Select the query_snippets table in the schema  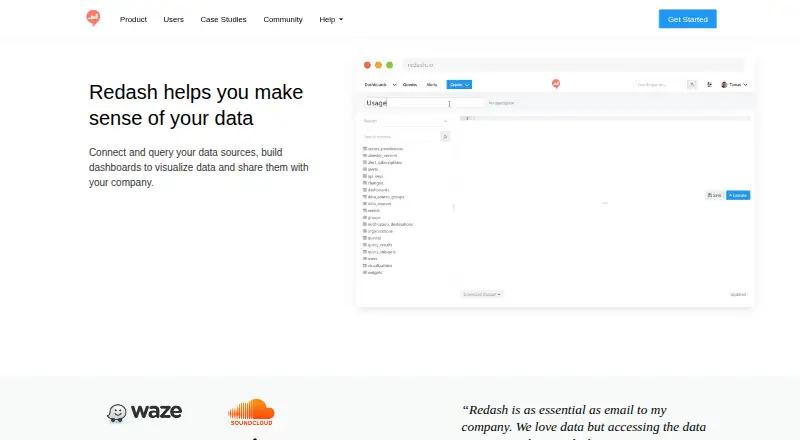[380, 252]
